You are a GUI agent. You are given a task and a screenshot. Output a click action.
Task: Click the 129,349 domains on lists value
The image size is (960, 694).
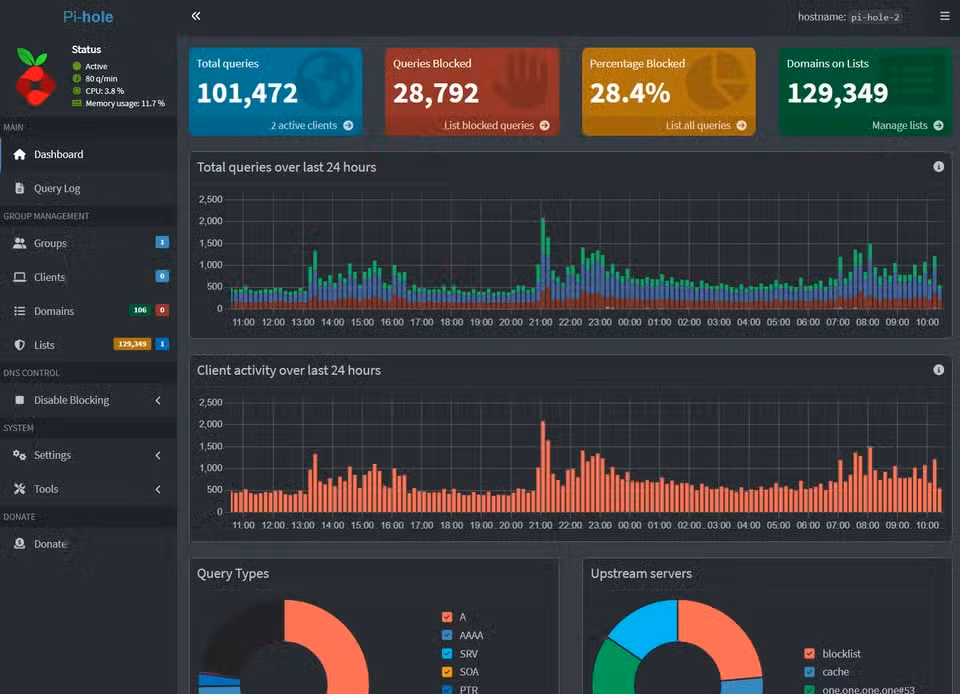click(838, 93)
